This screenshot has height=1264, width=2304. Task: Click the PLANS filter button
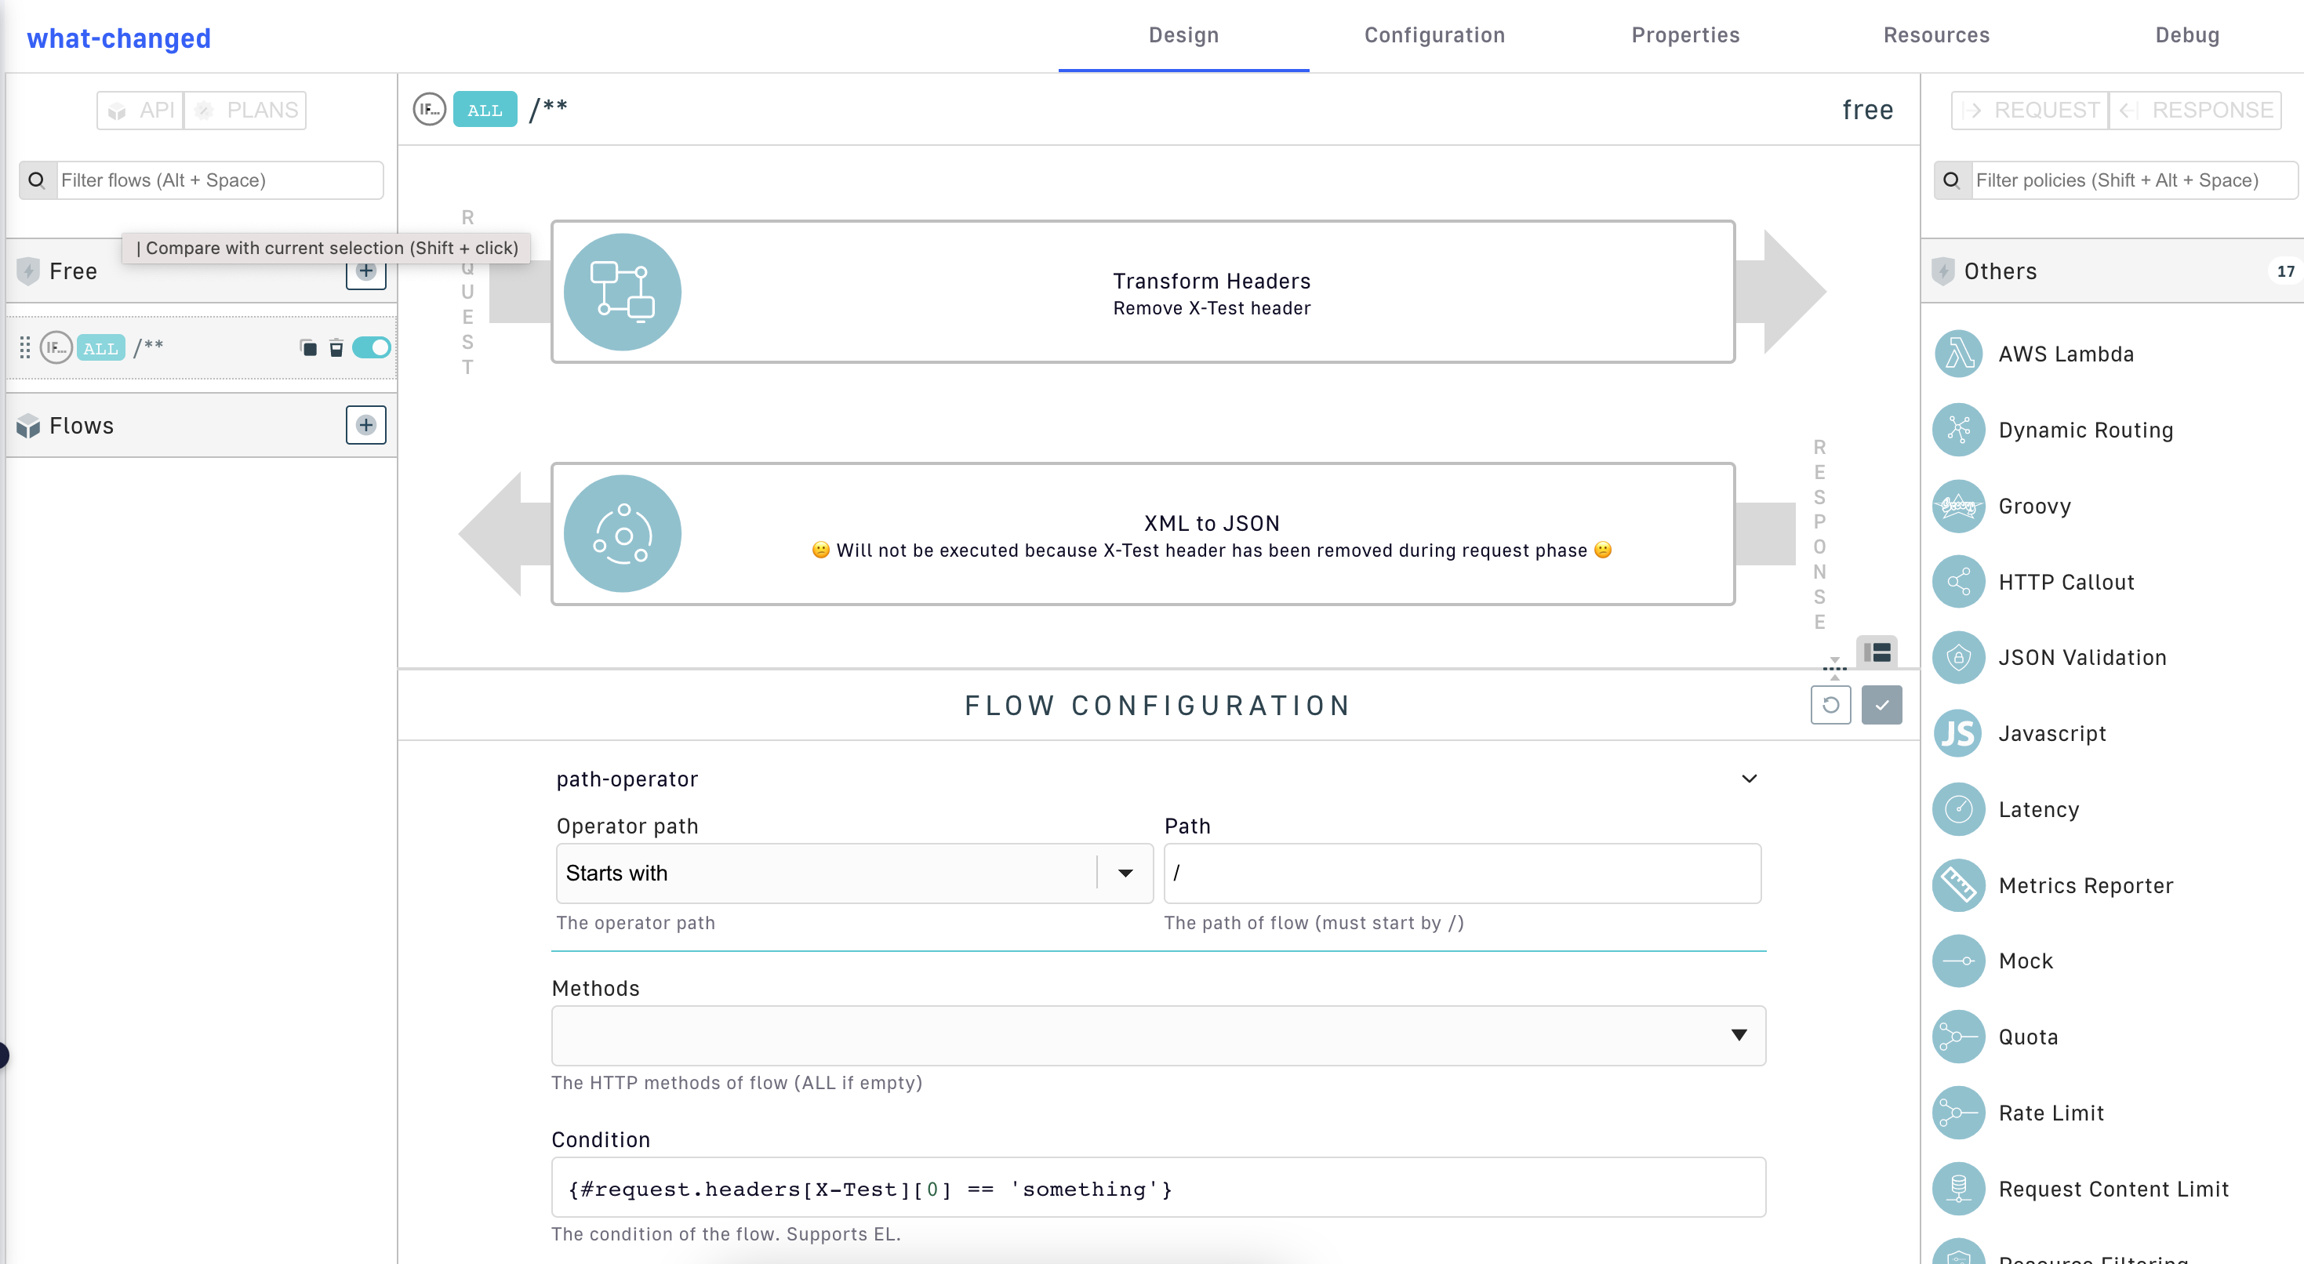(246, 110)
